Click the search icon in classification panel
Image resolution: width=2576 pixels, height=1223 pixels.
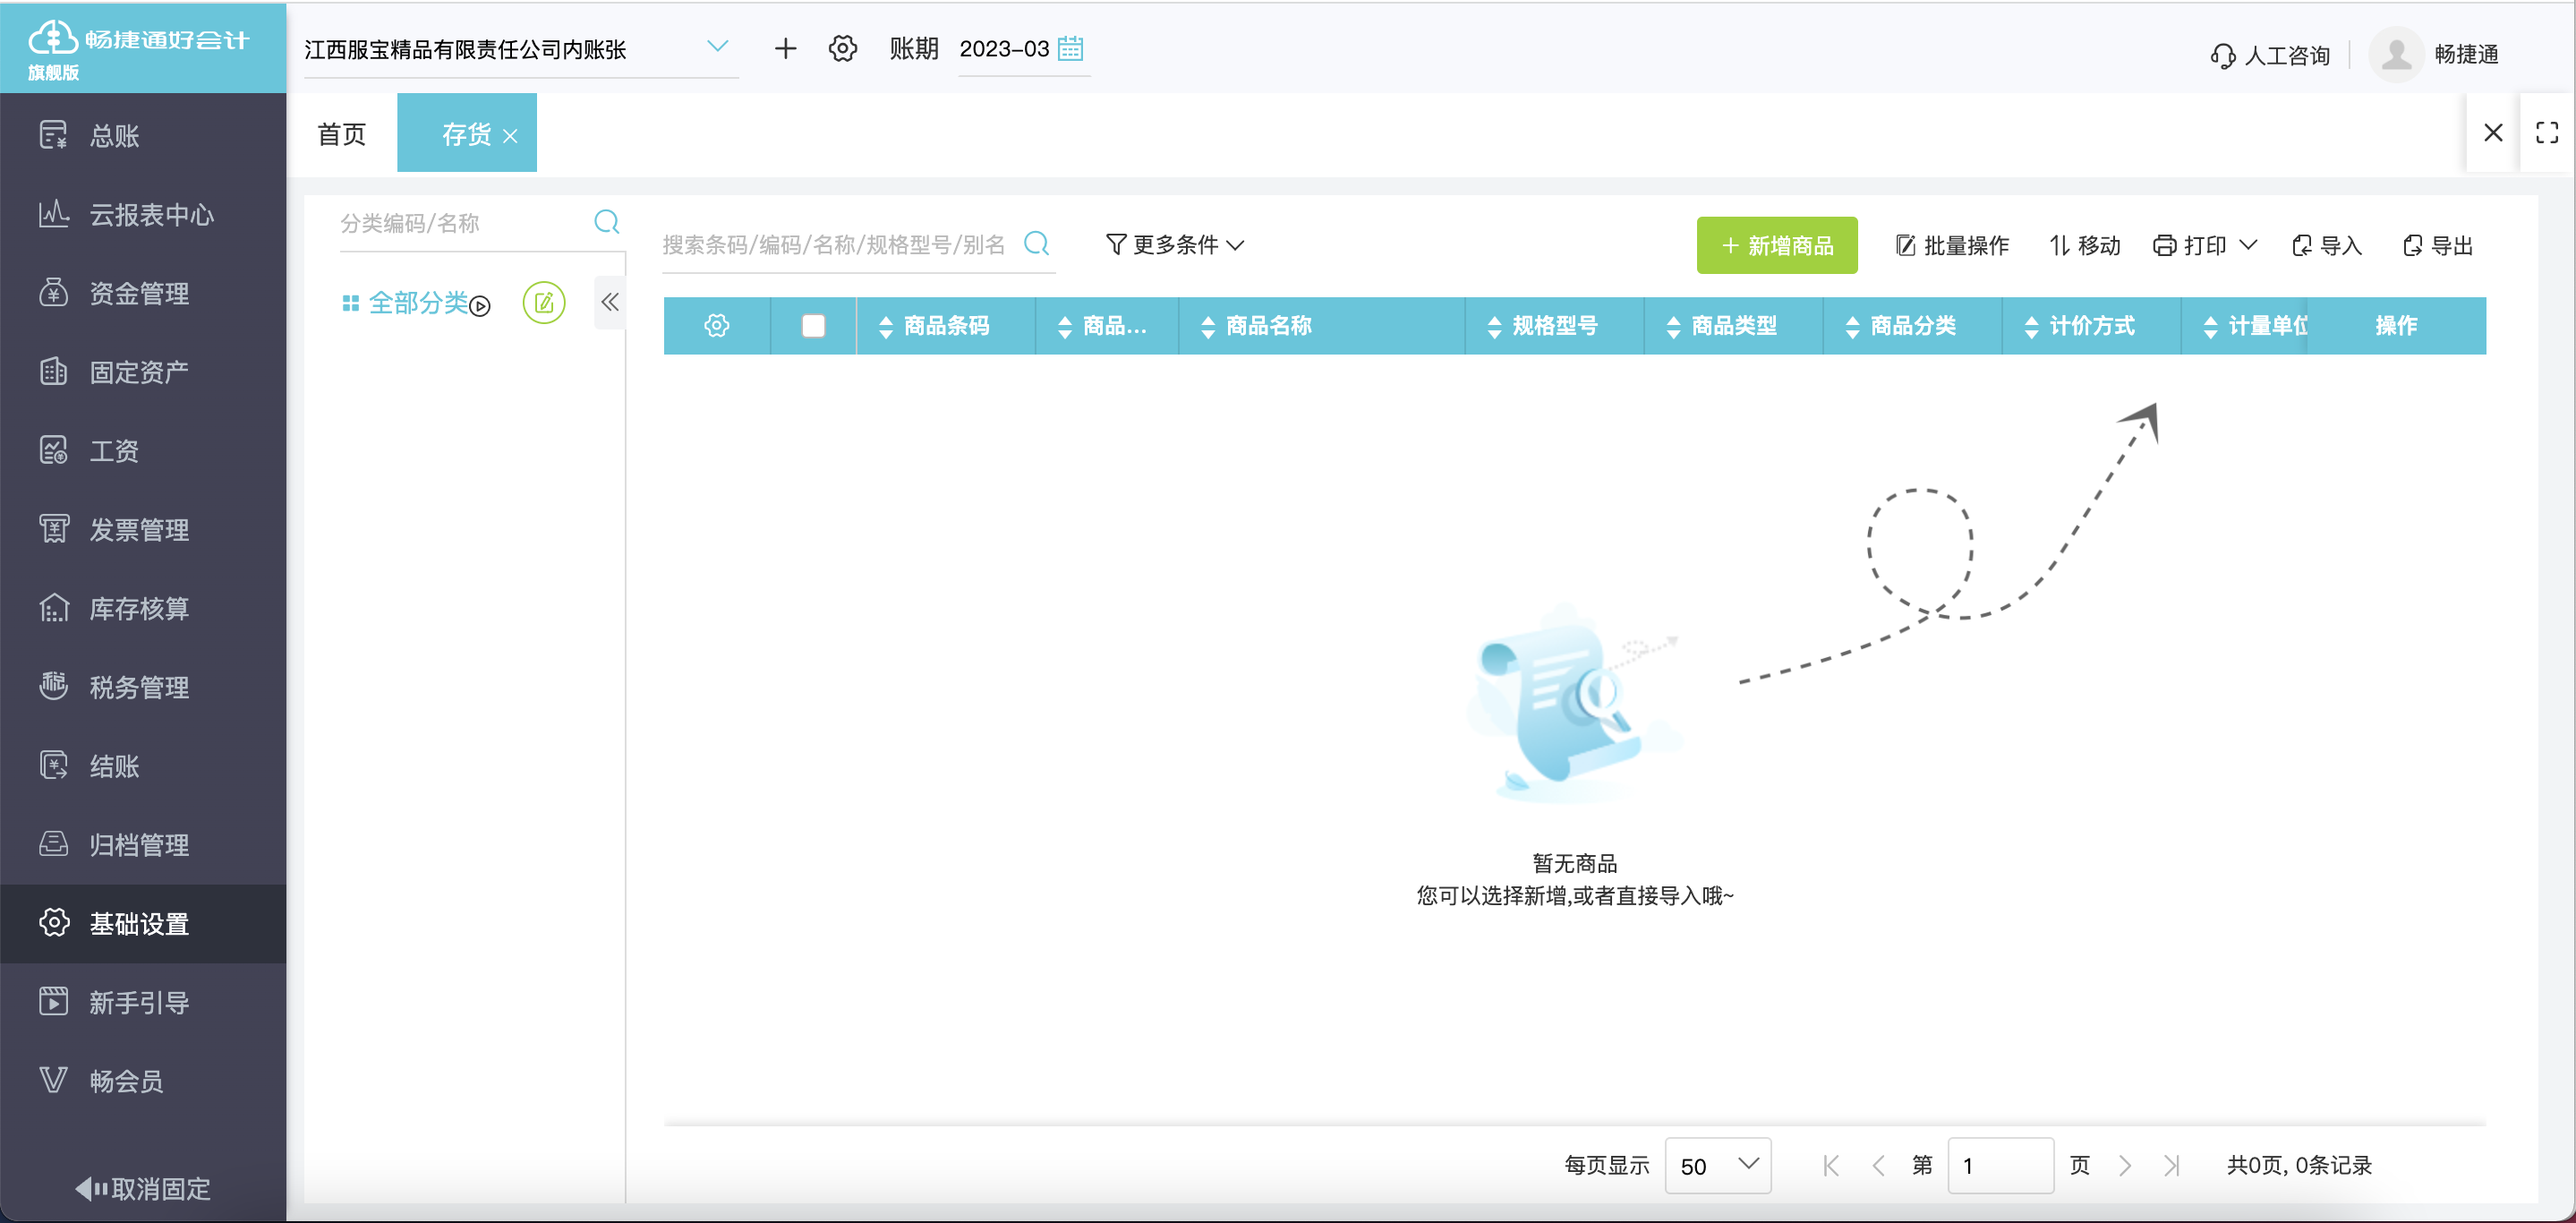click(x=608, y=220)
